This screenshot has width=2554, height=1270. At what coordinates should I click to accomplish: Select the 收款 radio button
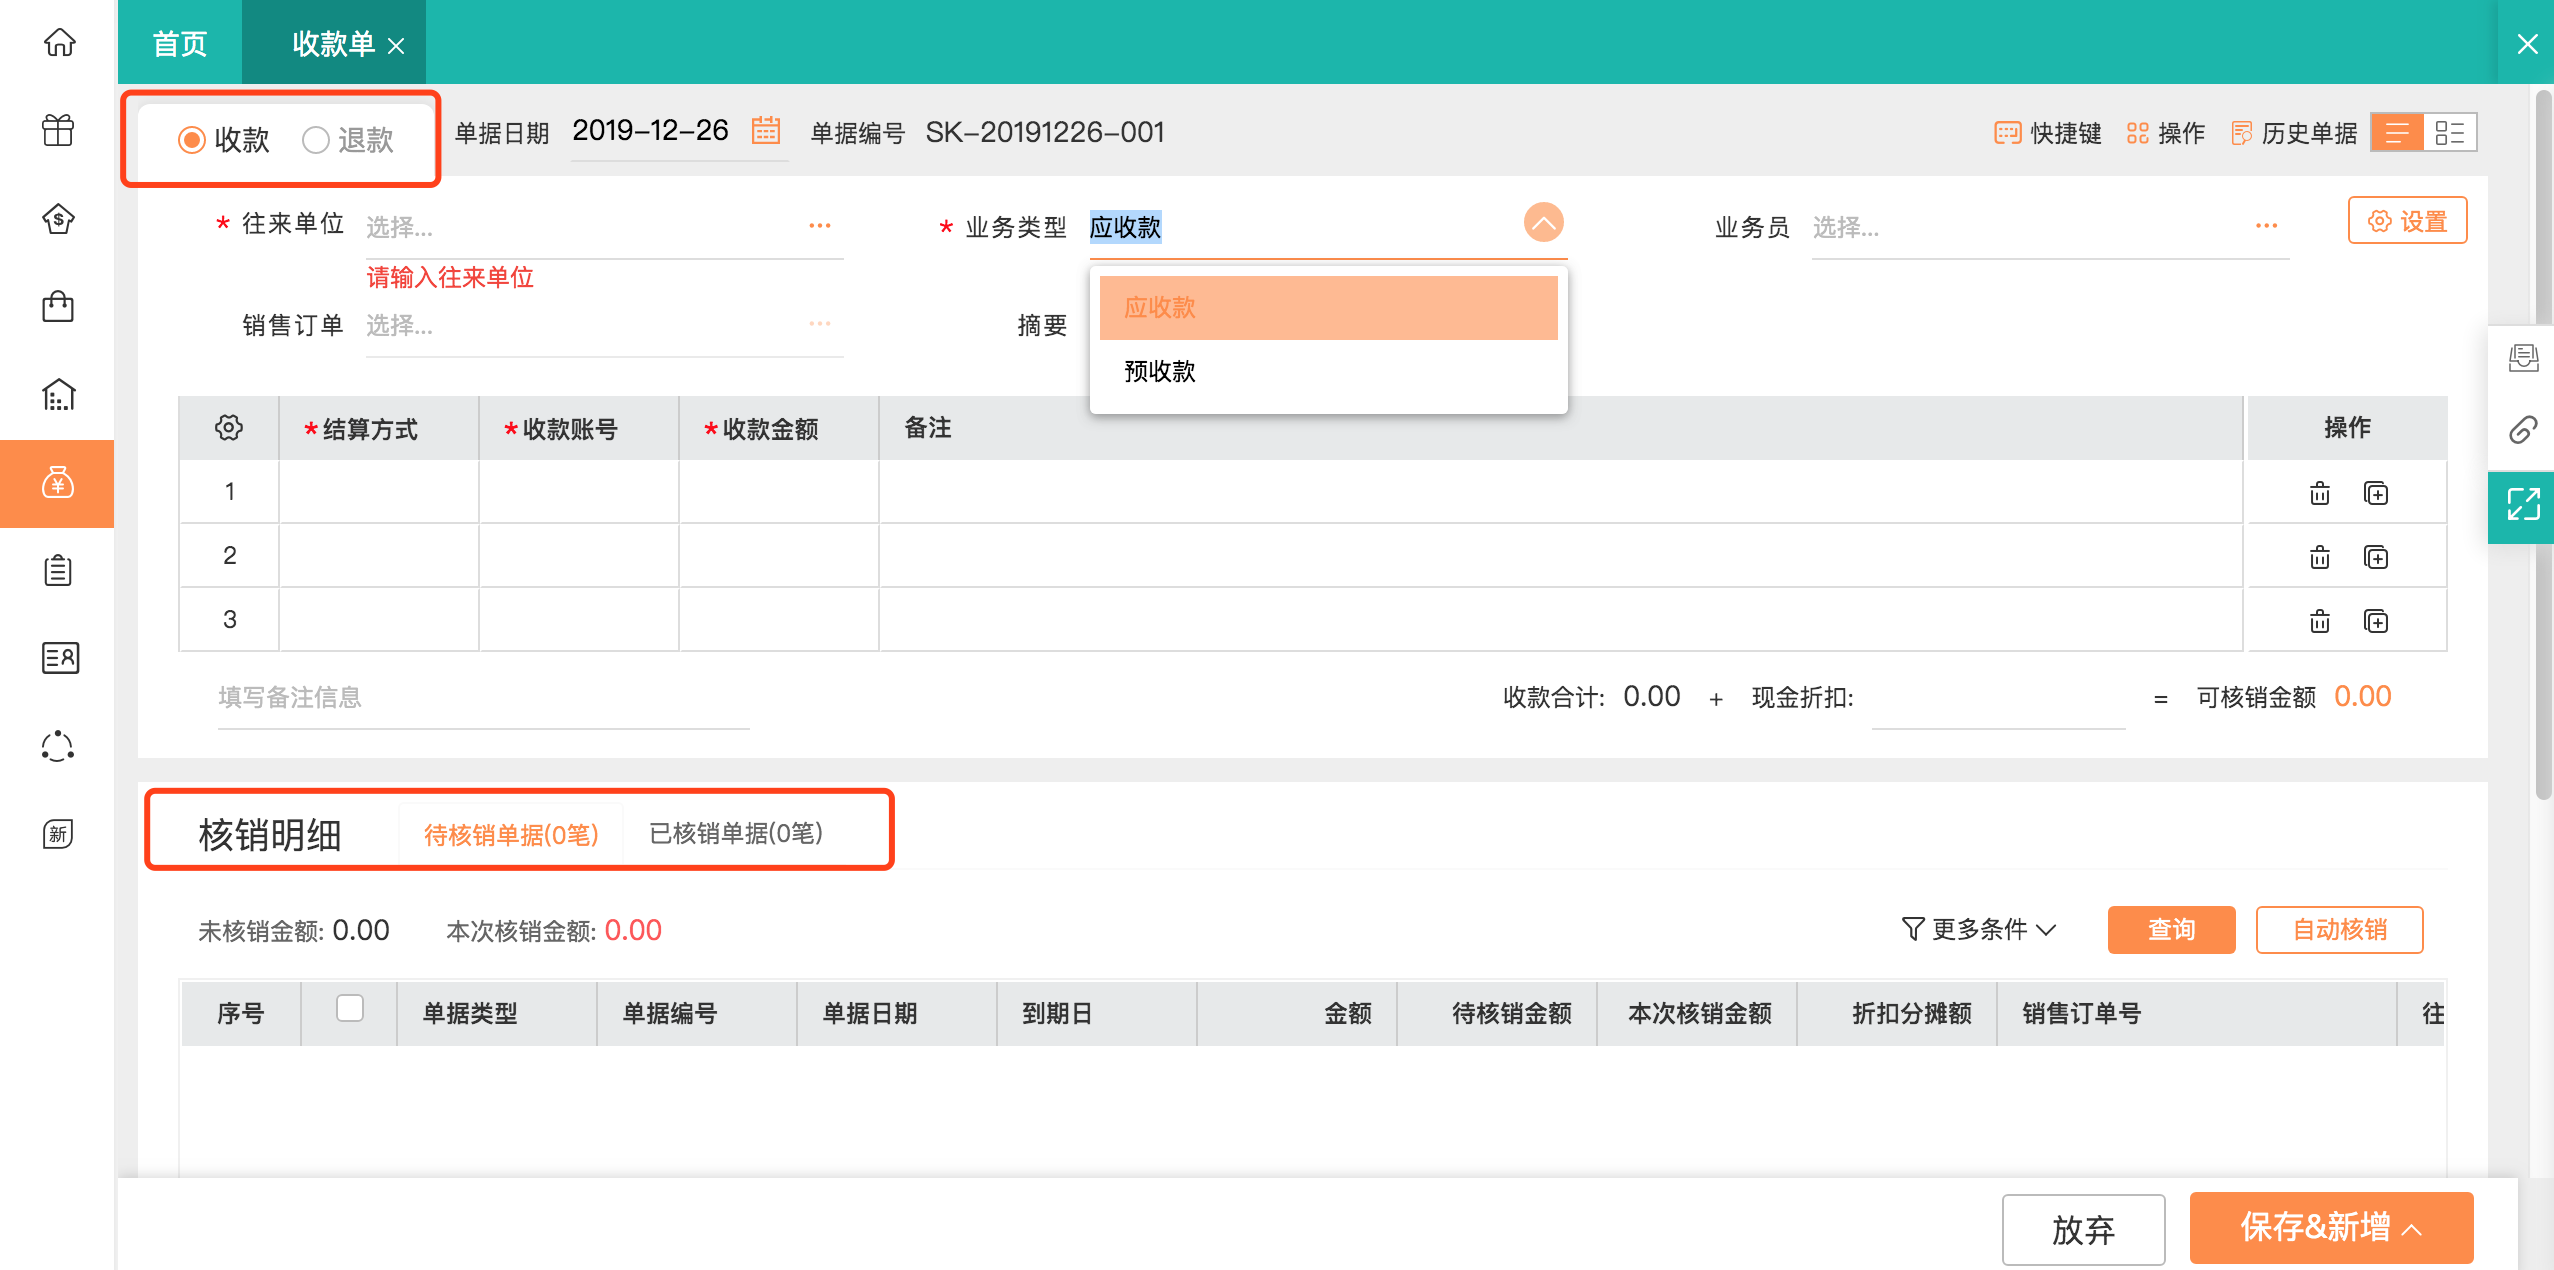pos(184,138)
